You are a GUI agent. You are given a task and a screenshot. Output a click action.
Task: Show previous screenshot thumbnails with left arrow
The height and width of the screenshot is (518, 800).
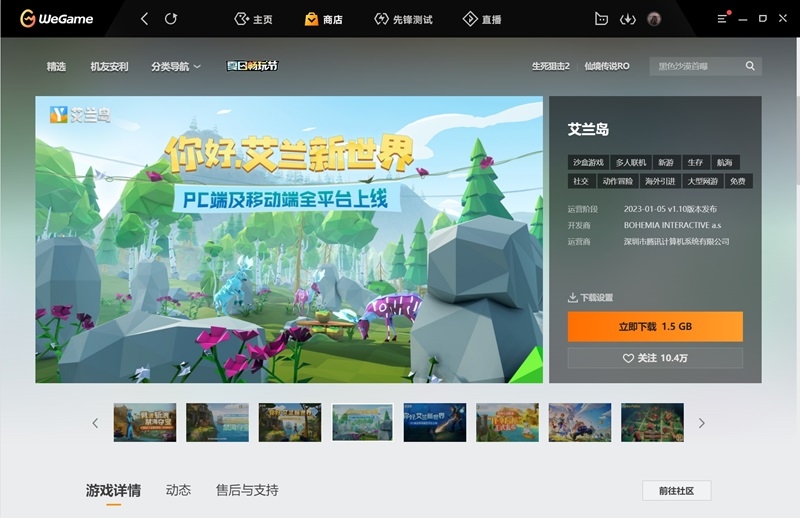pos(96,423)
